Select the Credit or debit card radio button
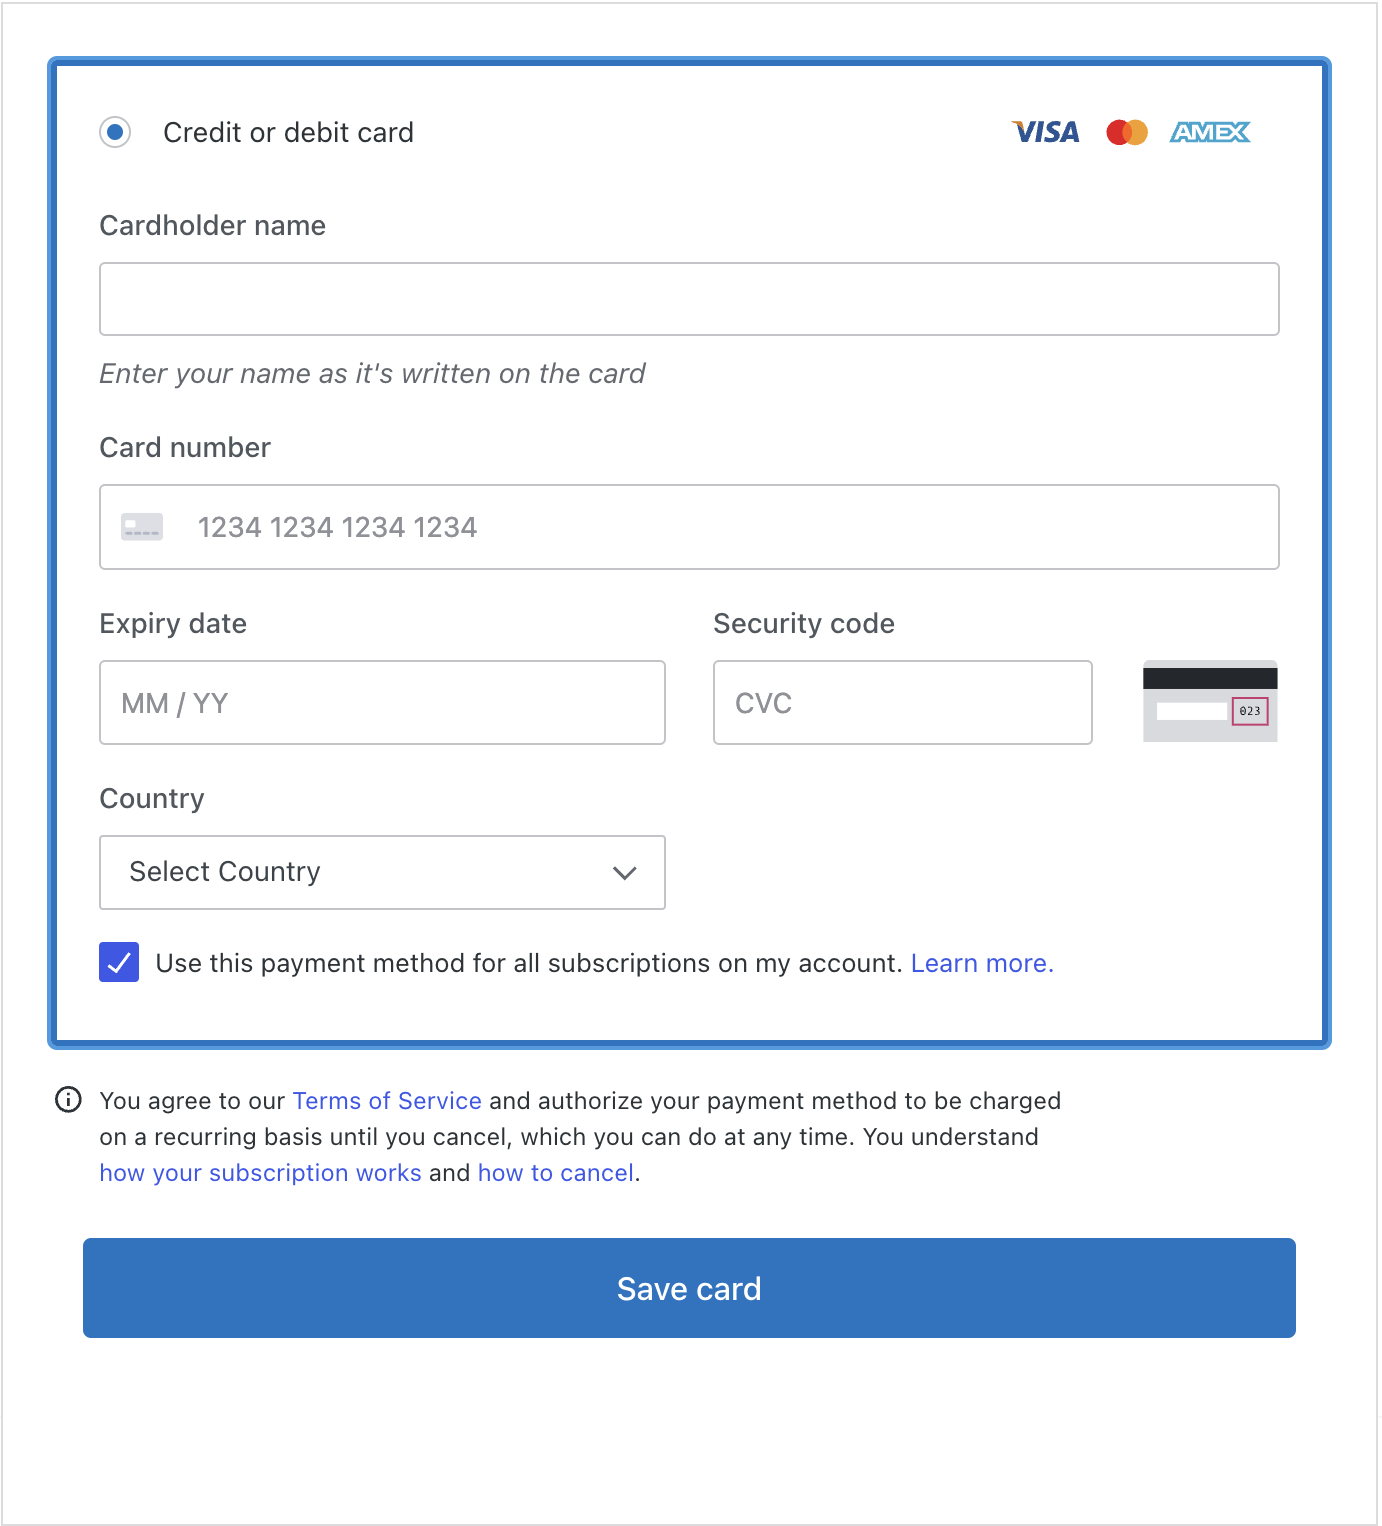 [115, 131]
